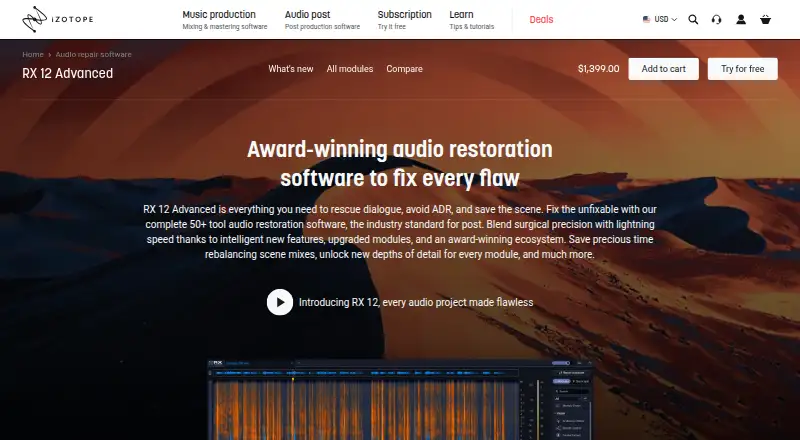
Task: Click the US flag icon
Action: (646, 19)
